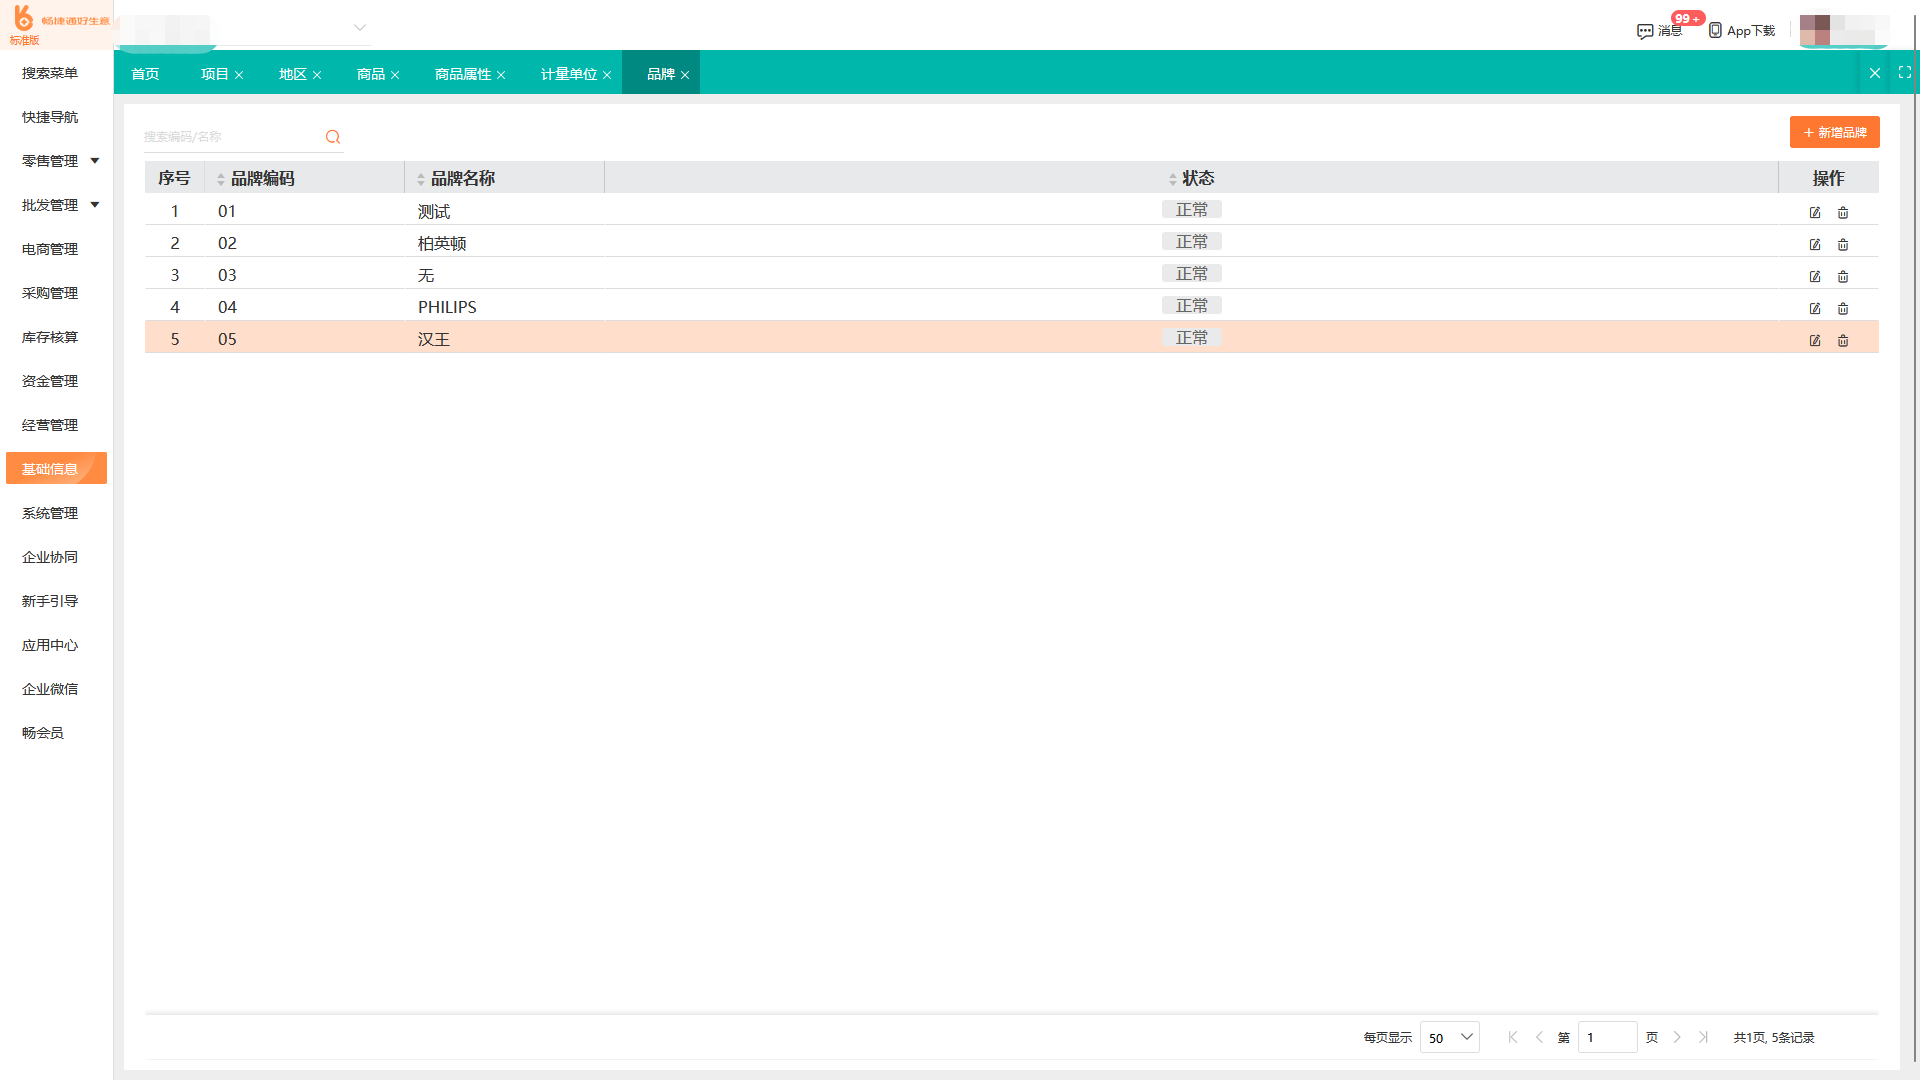
Task: Click the delete icon for 柏英顿 brand
Action: pyautogui.click(x=1844, y=243)
